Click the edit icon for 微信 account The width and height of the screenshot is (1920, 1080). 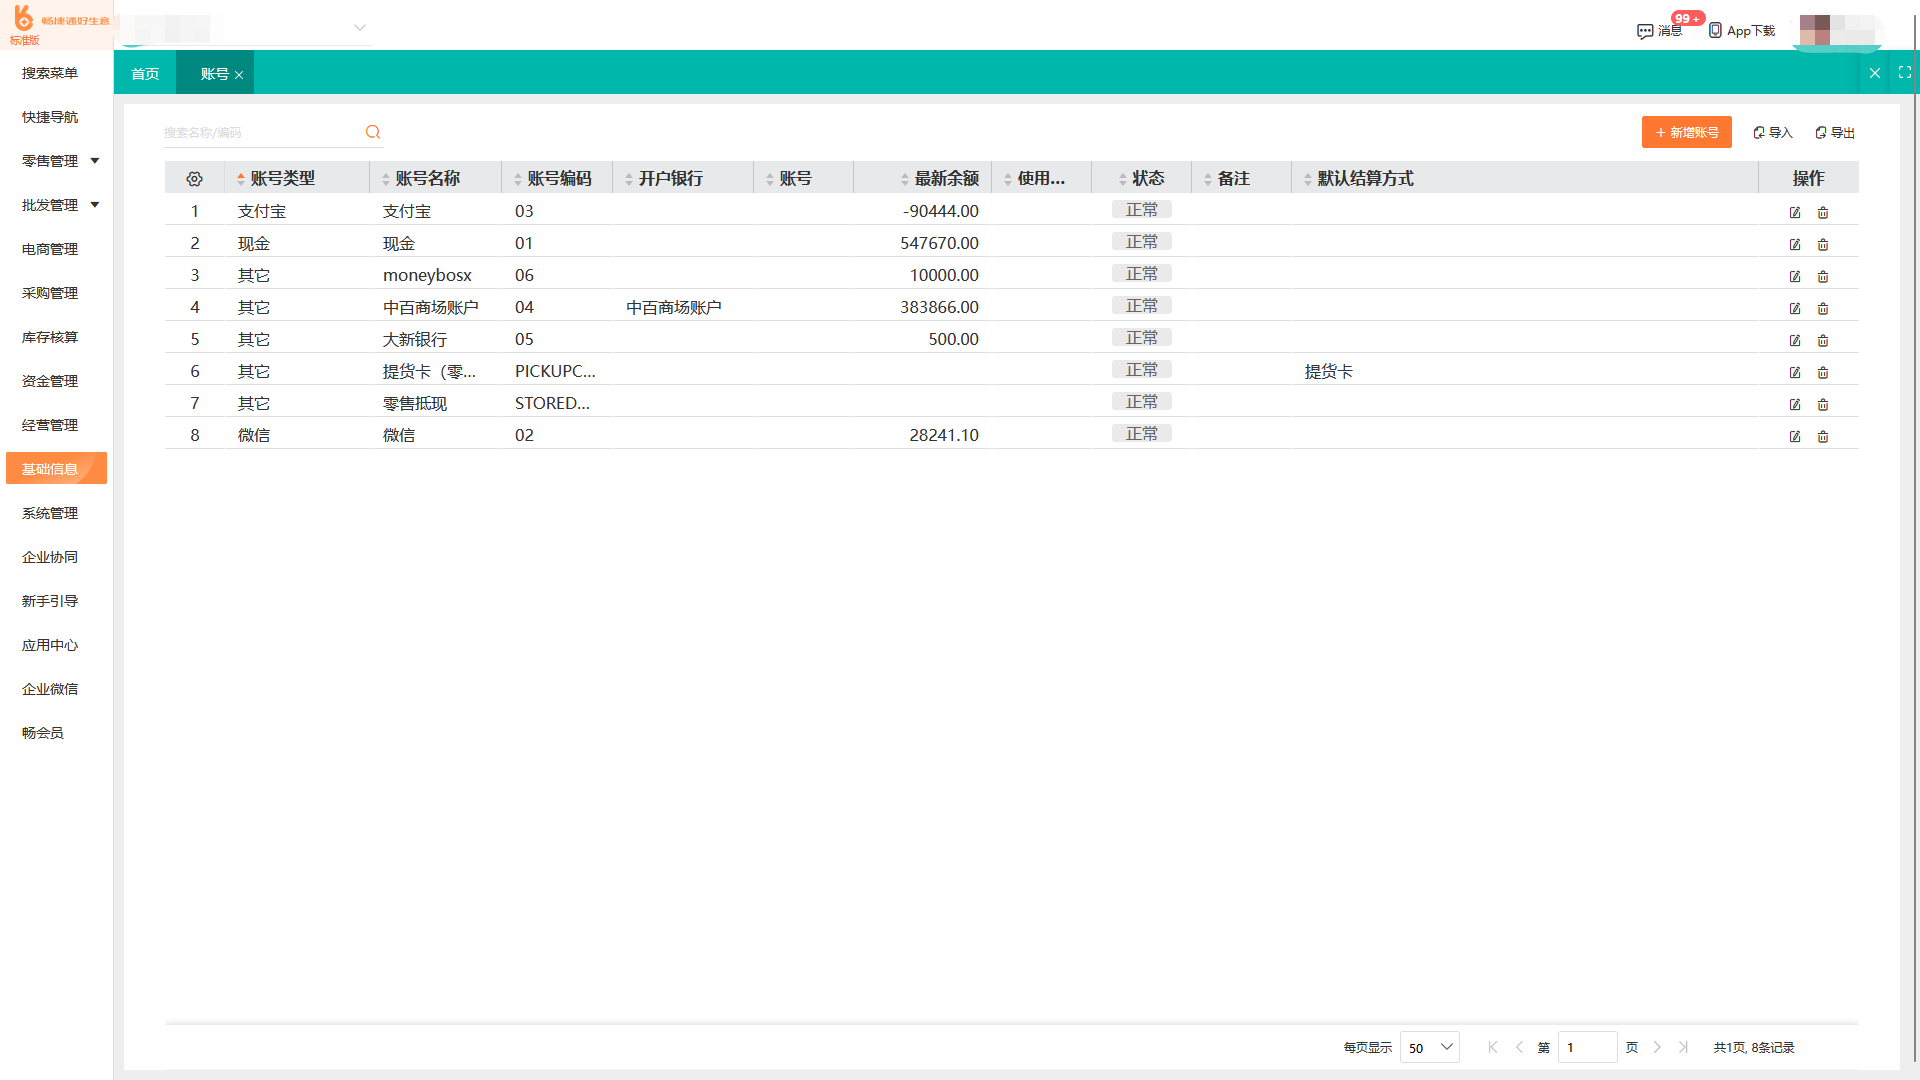tap(1795, 435)
